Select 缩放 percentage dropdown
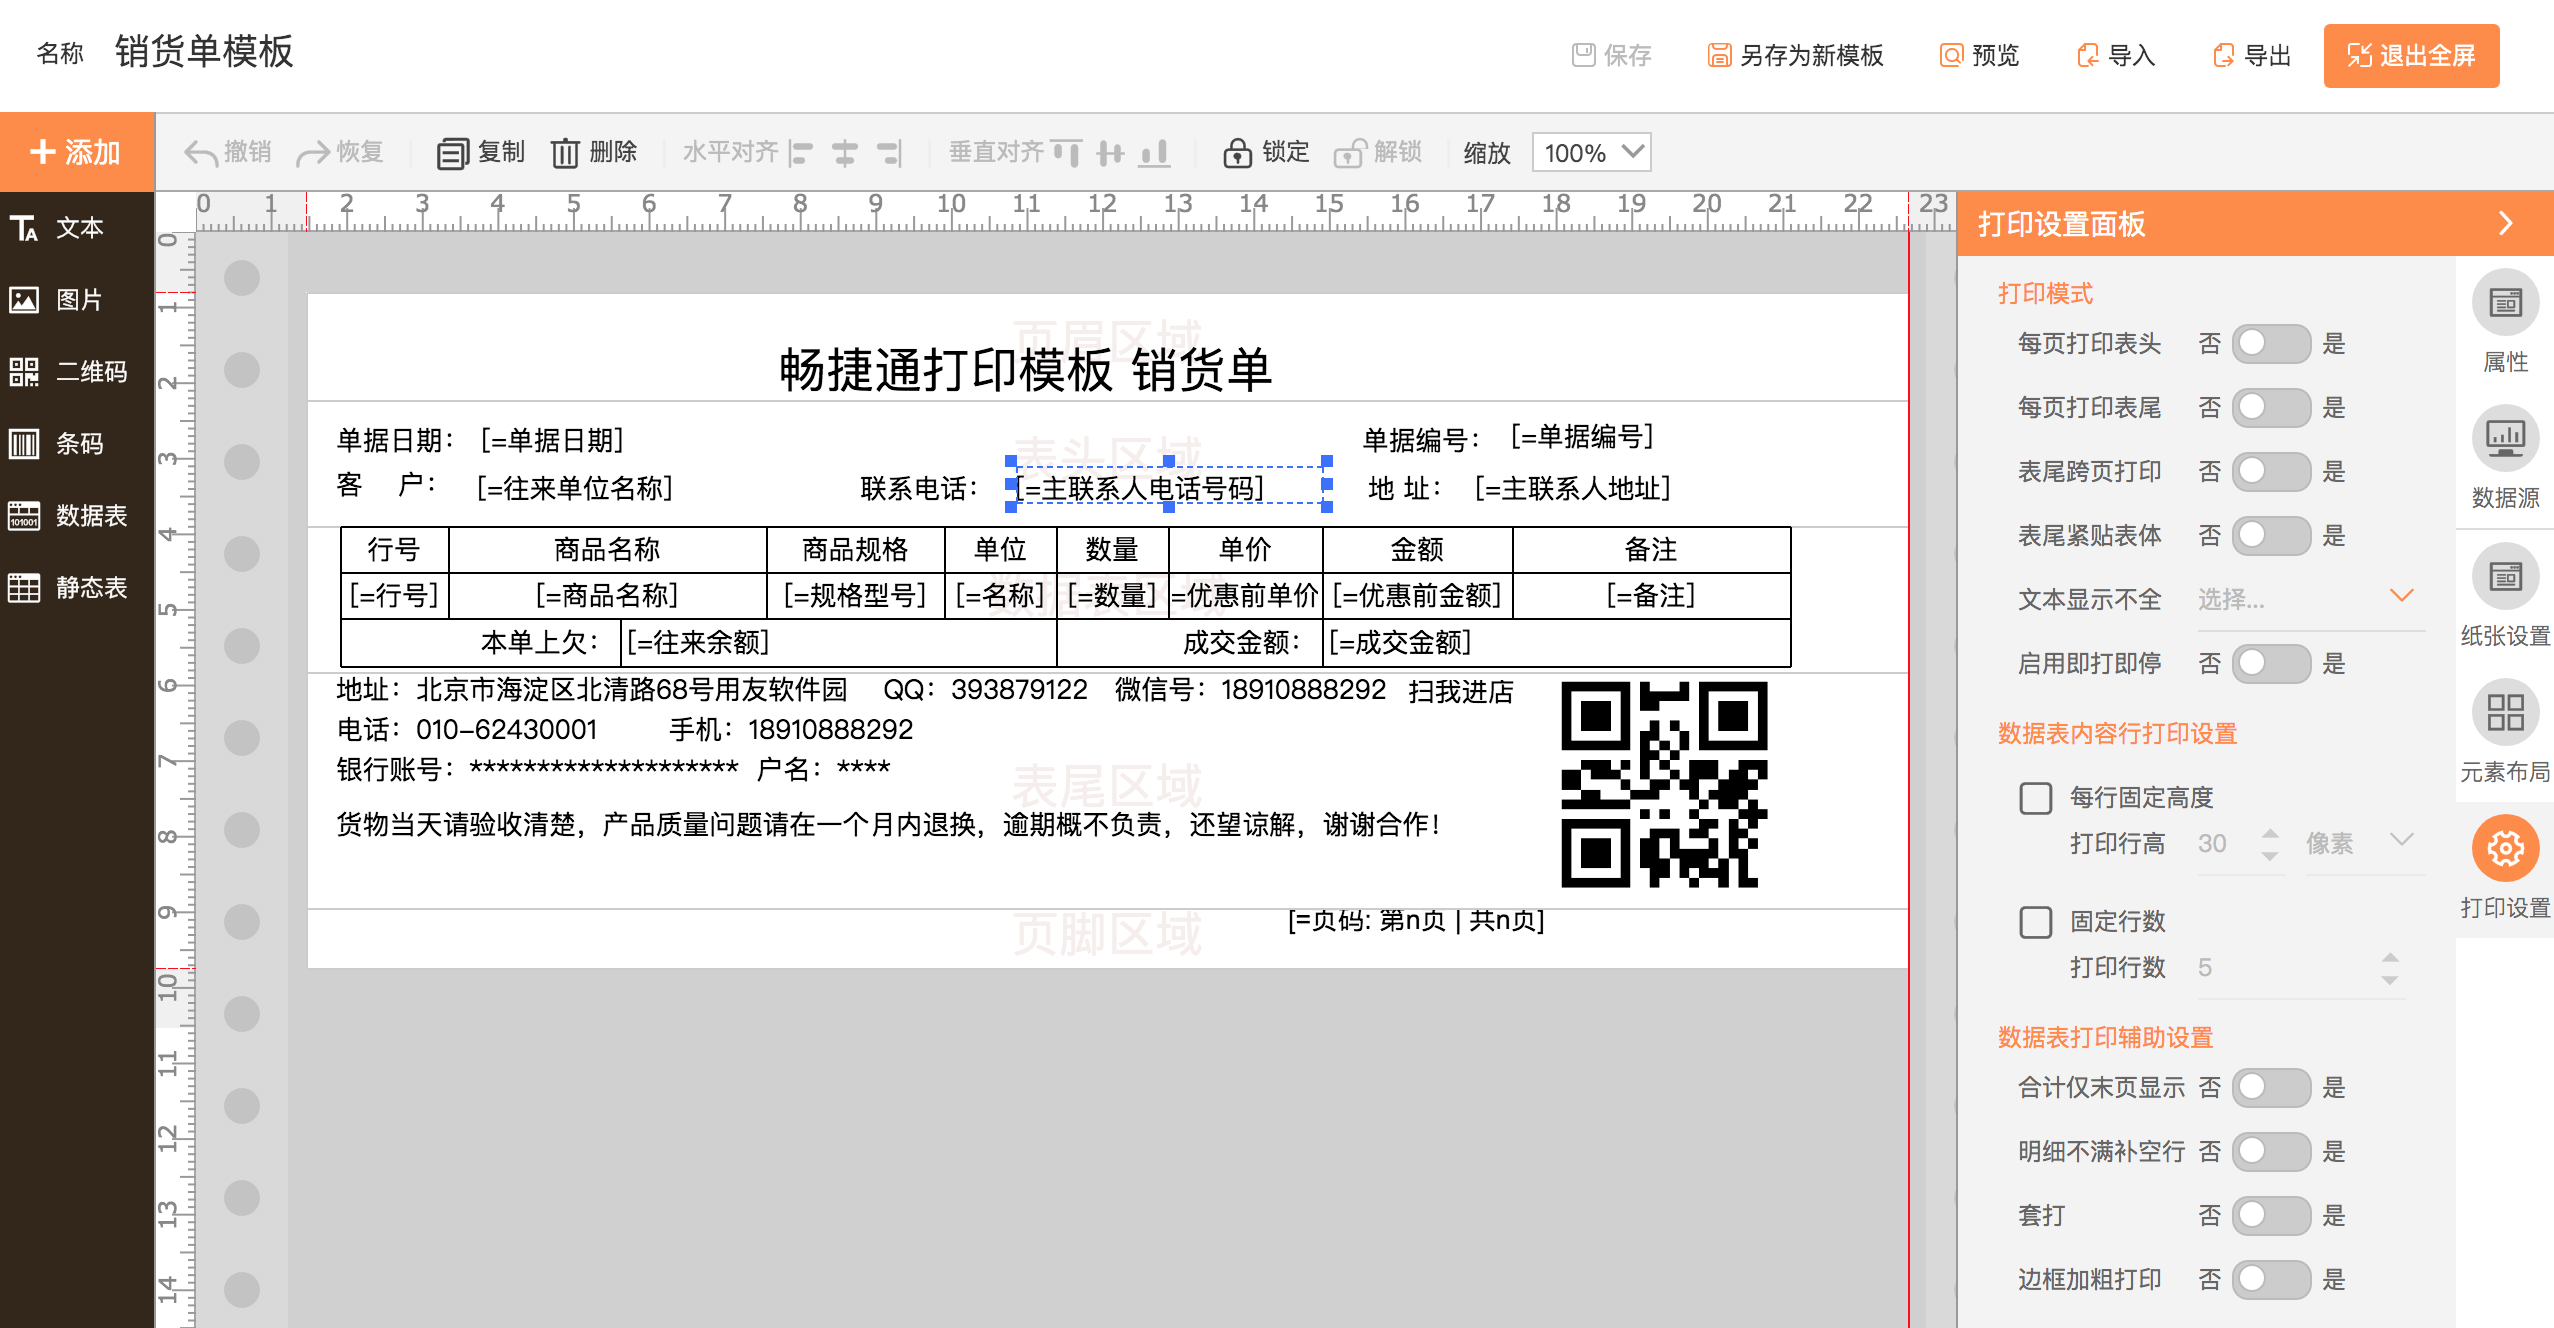This screenshot has height=1328, width=2554. tap(1589, 154)
